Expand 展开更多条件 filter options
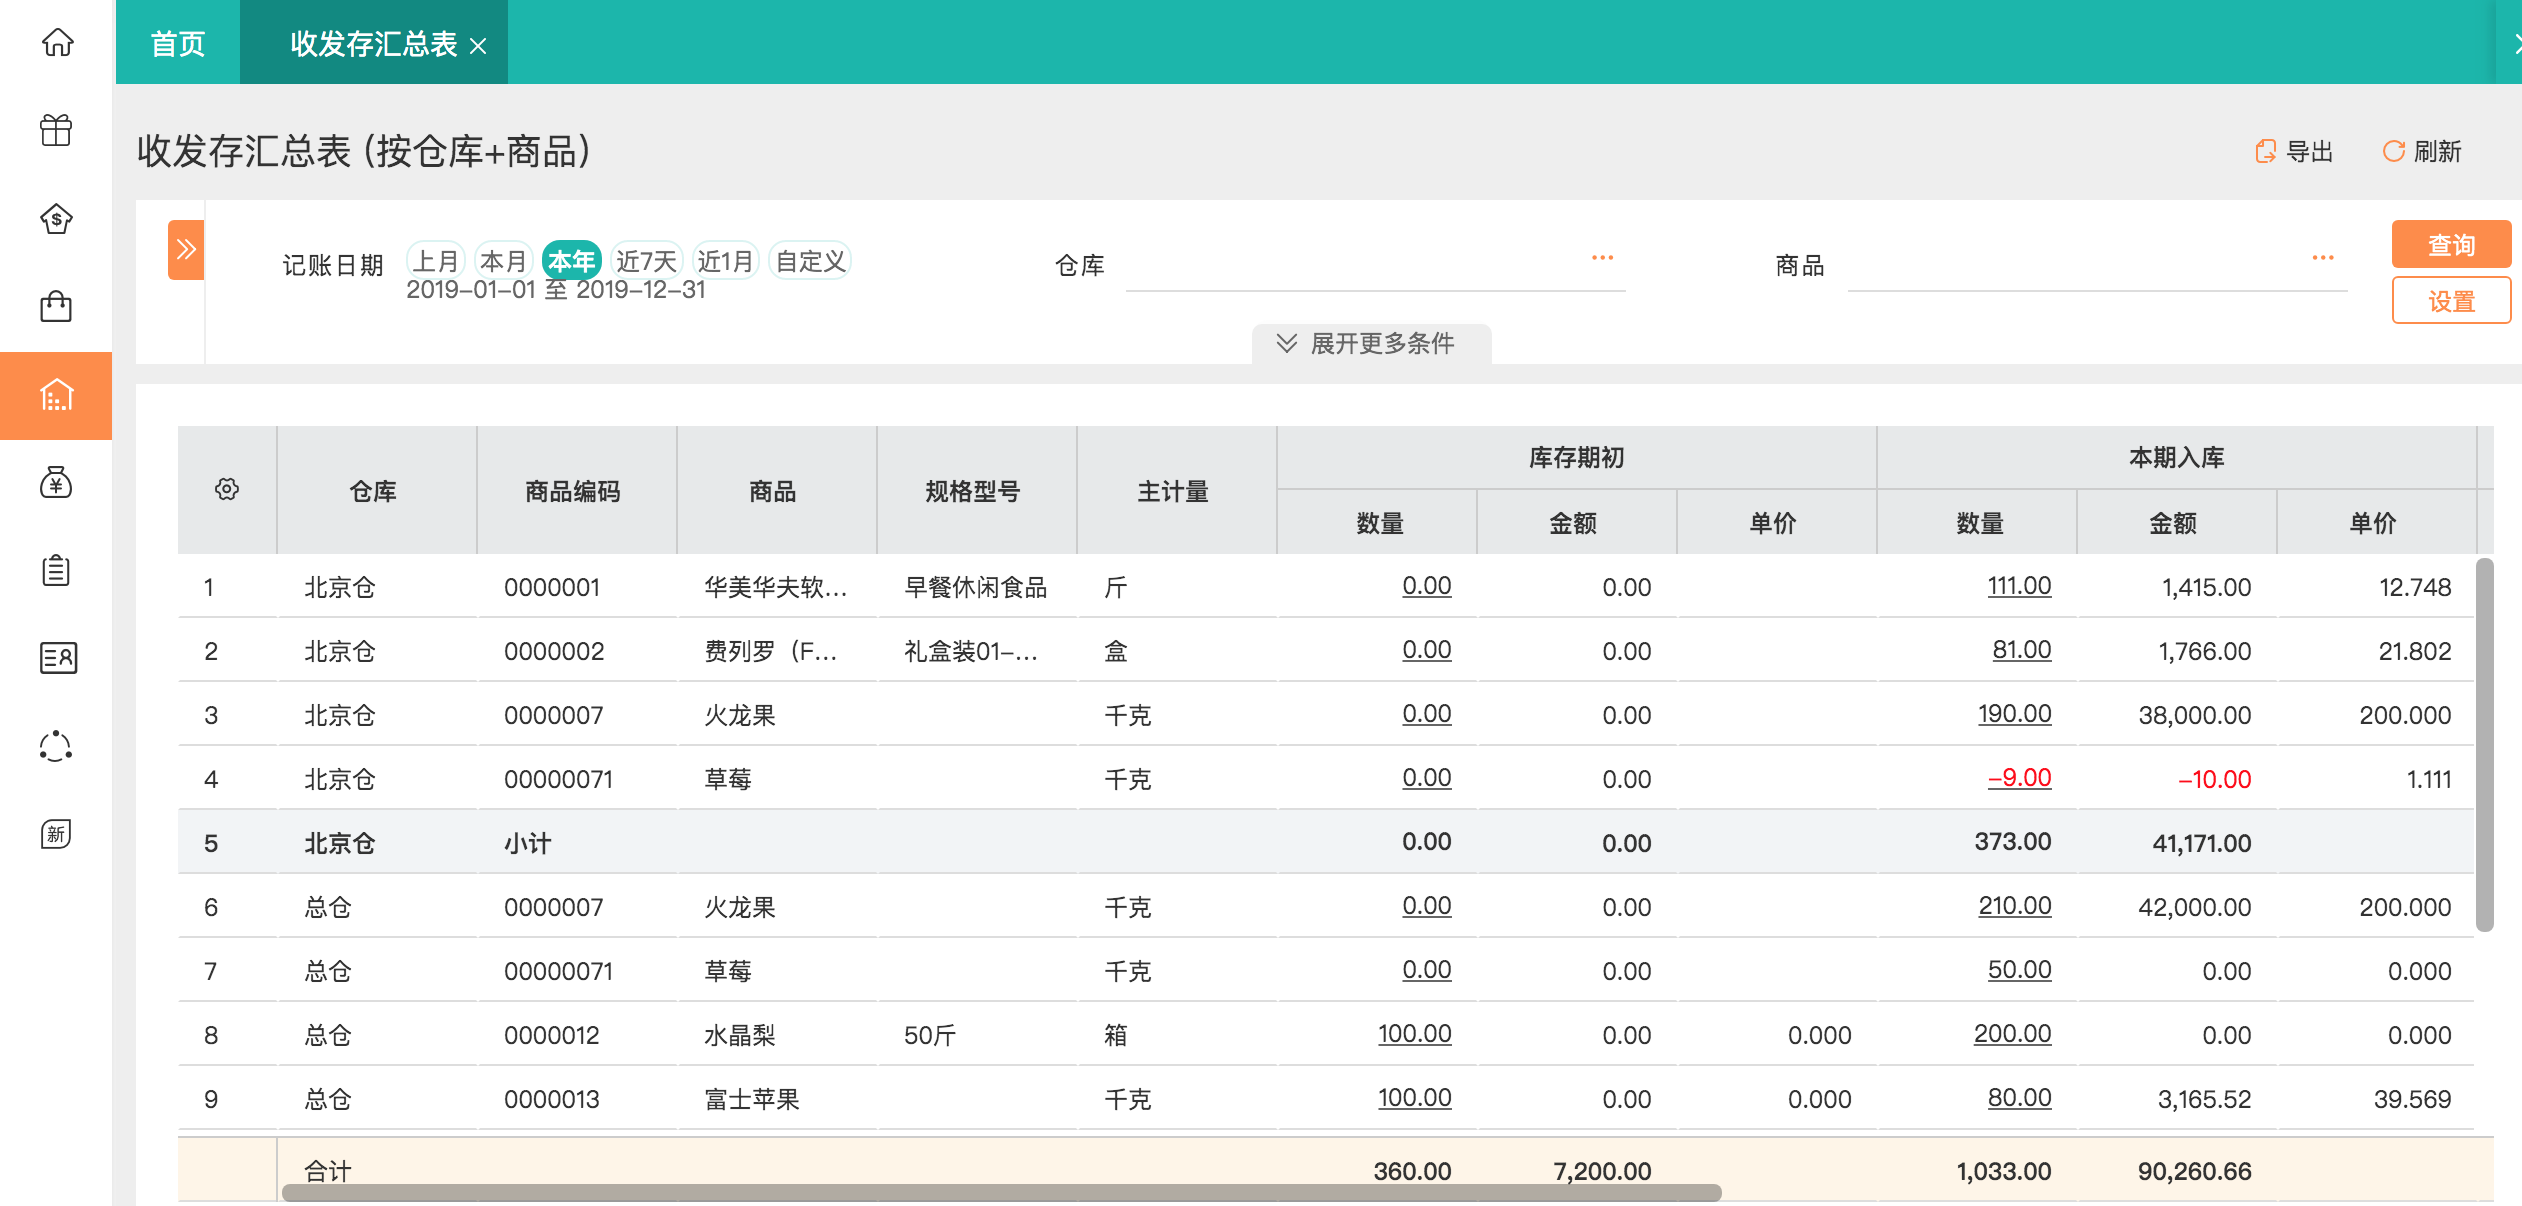 1370,341
